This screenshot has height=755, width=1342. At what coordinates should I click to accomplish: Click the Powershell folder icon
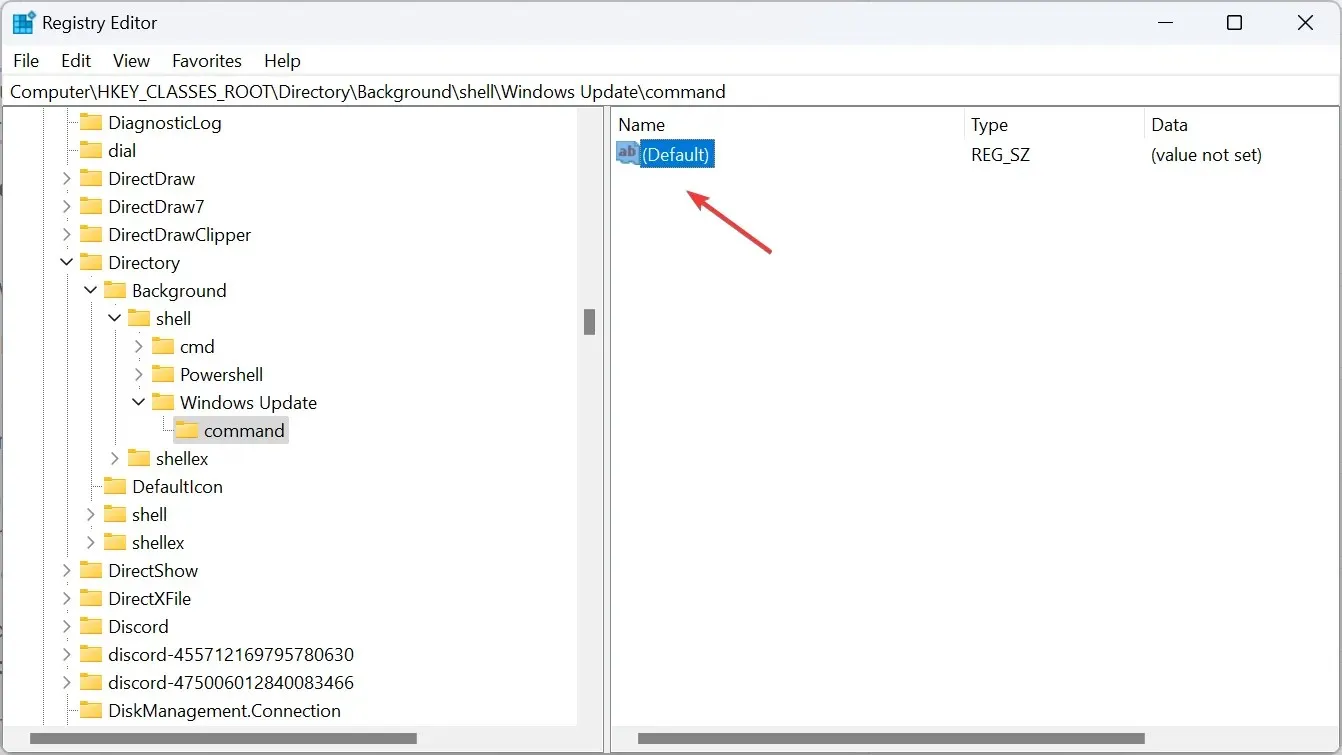[x=164, y=375]
